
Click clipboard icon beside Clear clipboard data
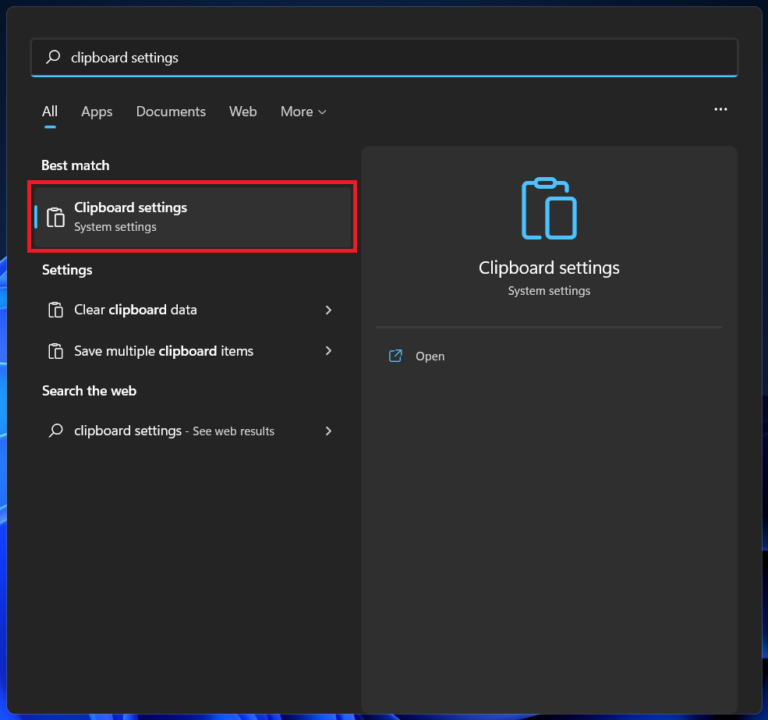[55, 310]
